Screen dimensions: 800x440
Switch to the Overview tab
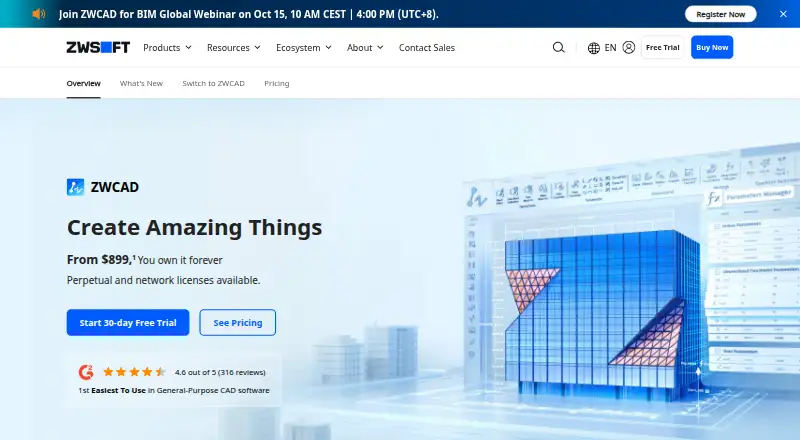(x=84, y=83)
